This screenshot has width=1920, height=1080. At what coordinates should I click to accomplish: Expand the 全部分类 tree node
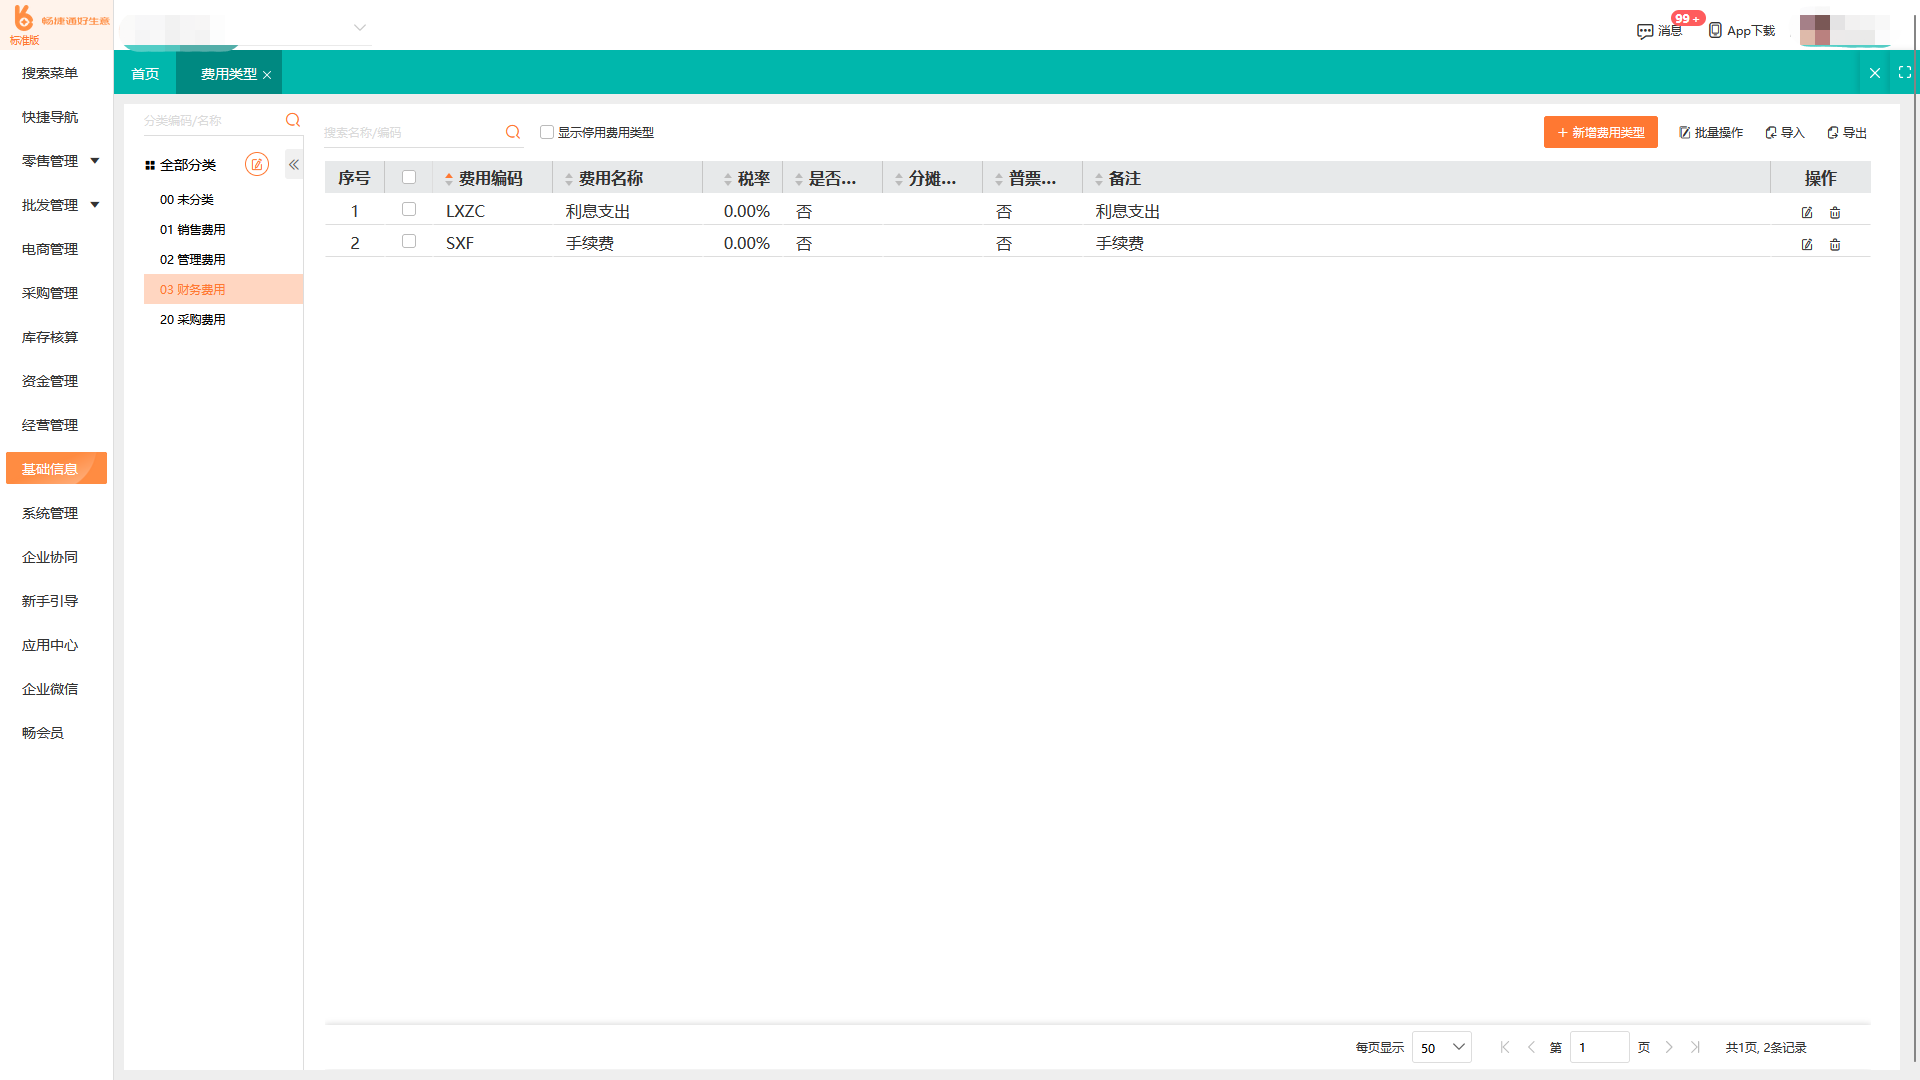click(149, 165)
